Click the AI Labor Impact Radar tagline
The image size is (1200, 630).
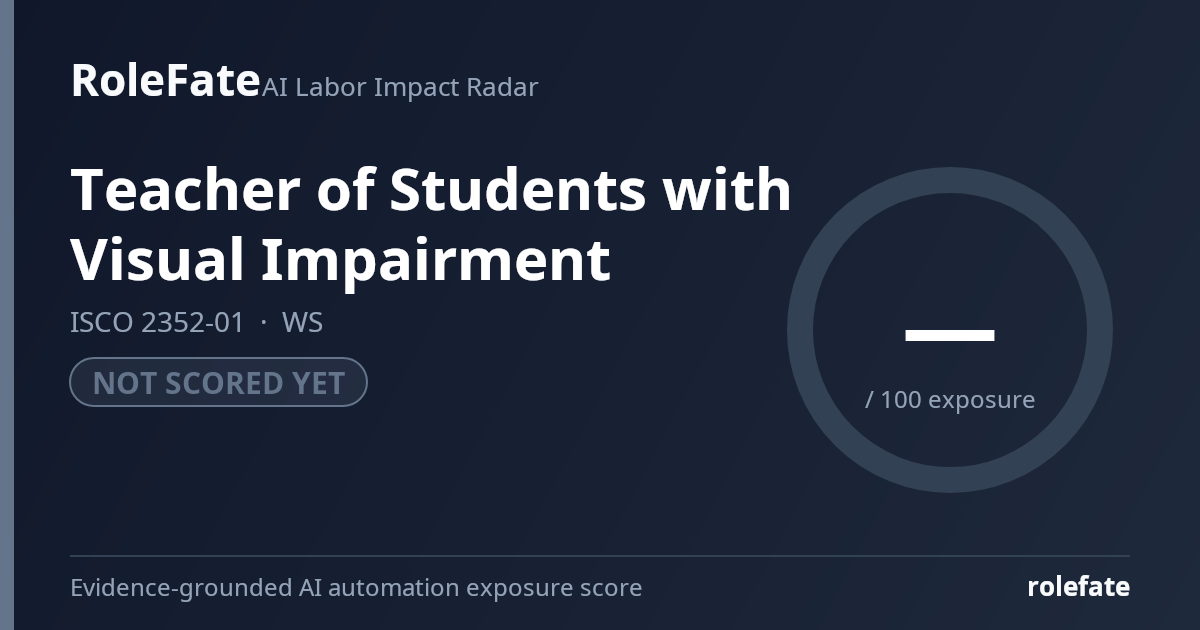point(400,87)
